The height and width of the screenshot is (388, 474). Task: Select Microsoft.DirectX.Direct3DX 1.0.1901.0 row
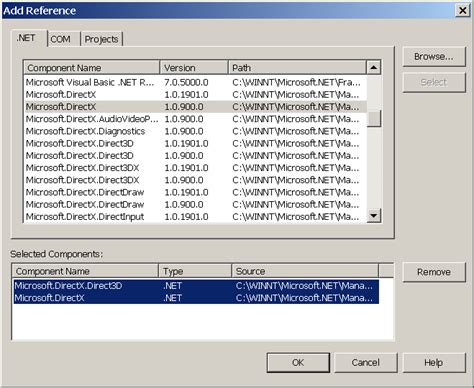[x=195, y=168]
